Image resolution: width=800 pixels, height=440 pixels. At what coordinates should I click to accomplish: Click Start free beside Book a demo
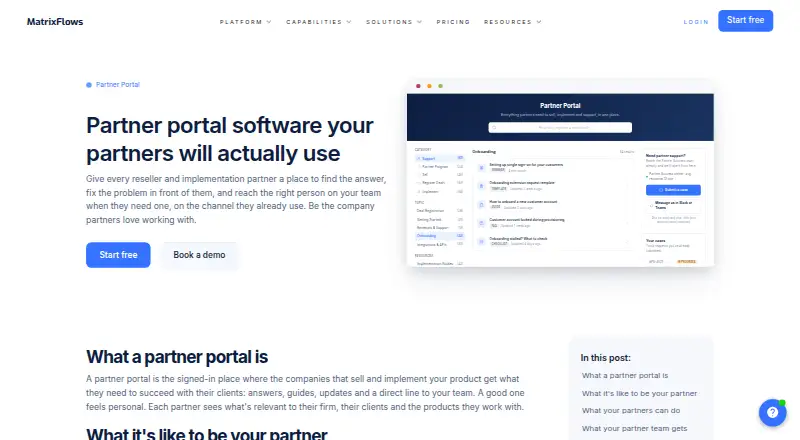coord(118,255)
